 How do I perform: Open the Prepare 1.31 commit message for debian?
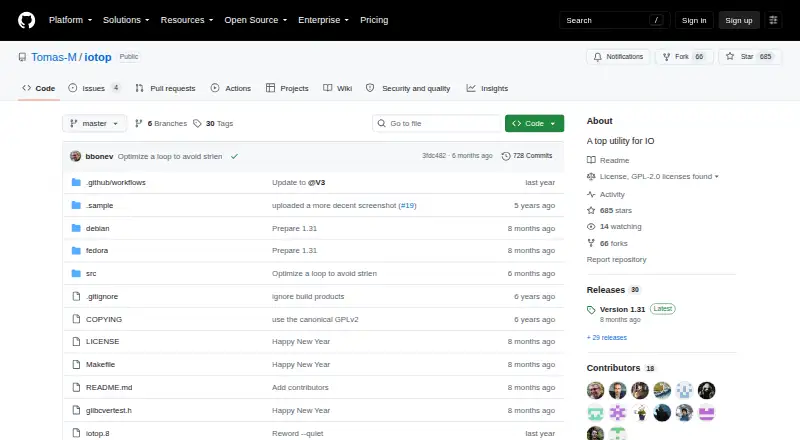[294, 228]
